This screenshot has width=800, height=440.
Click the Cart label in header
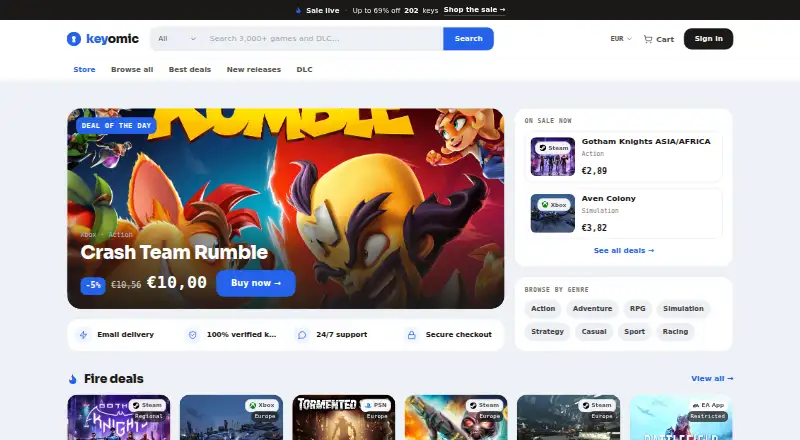pos(665,39)
